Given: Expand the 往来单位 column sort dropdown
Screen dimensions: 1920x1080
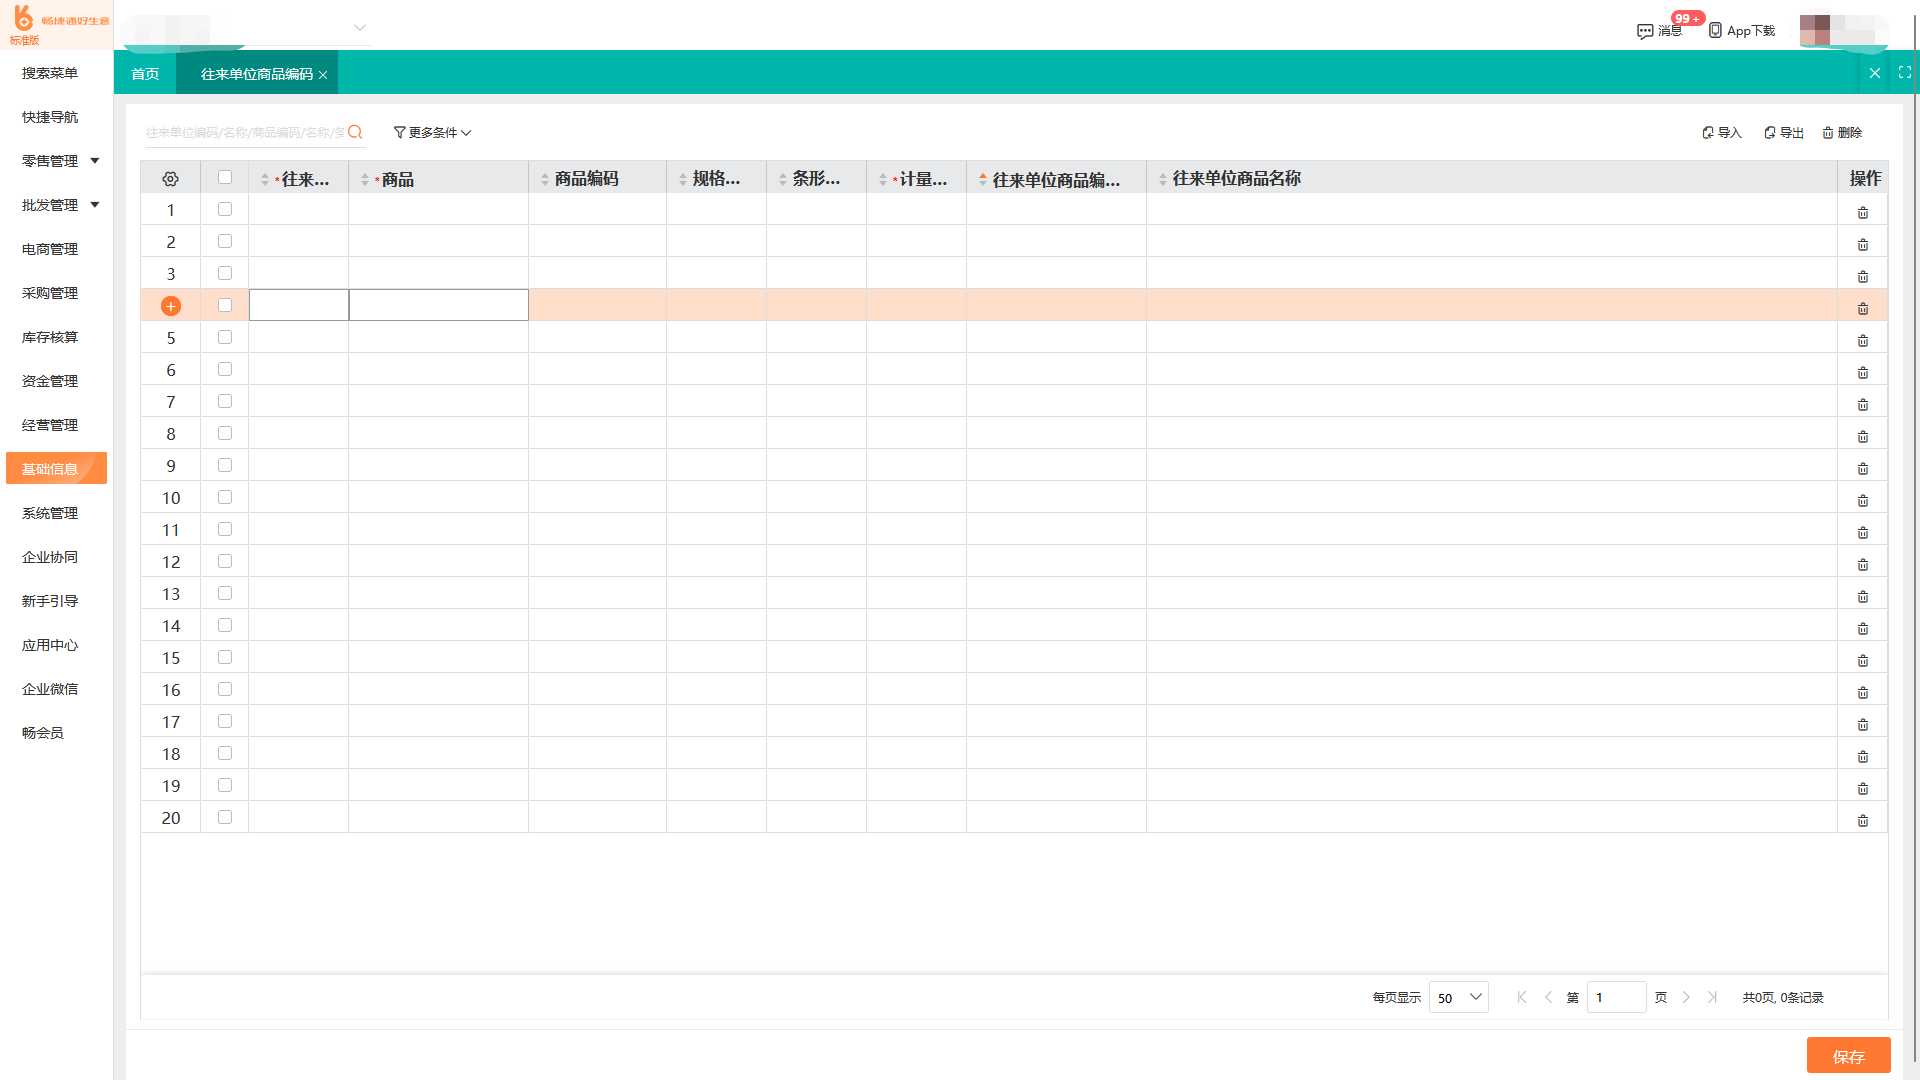Looking at the screenshot, I should 264,178.
